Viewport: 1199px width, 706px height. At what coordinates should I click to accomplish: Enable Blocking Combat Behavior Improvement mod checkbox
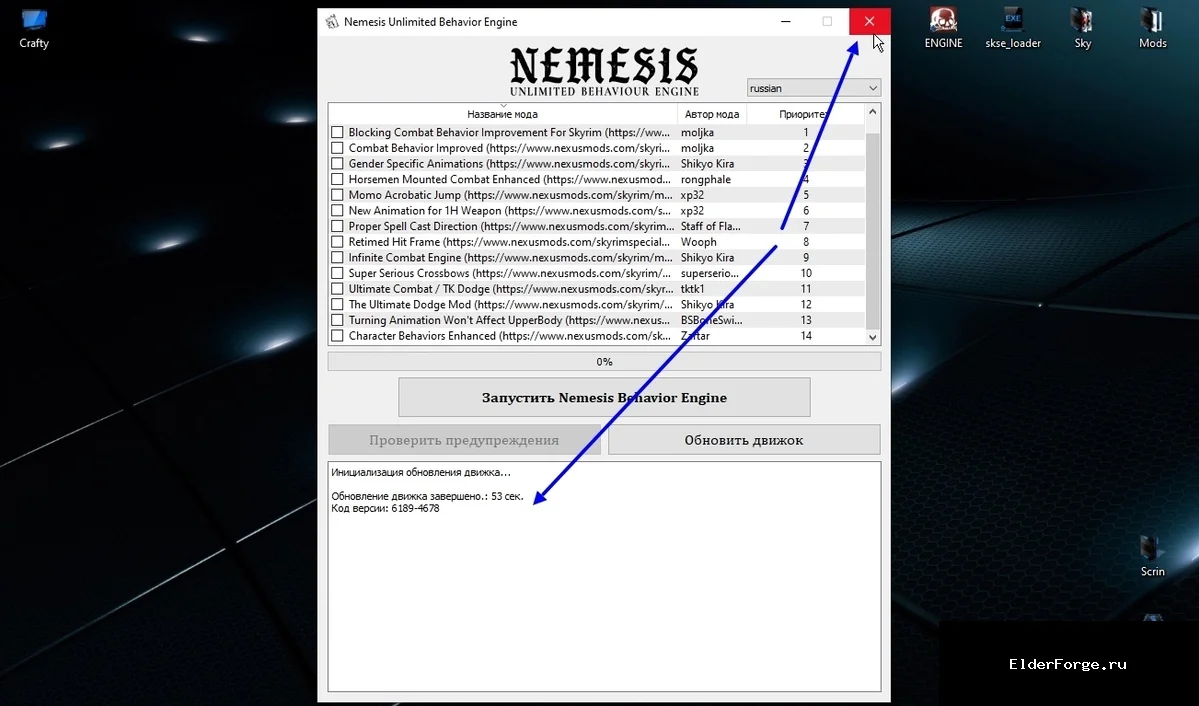[337, 132]
